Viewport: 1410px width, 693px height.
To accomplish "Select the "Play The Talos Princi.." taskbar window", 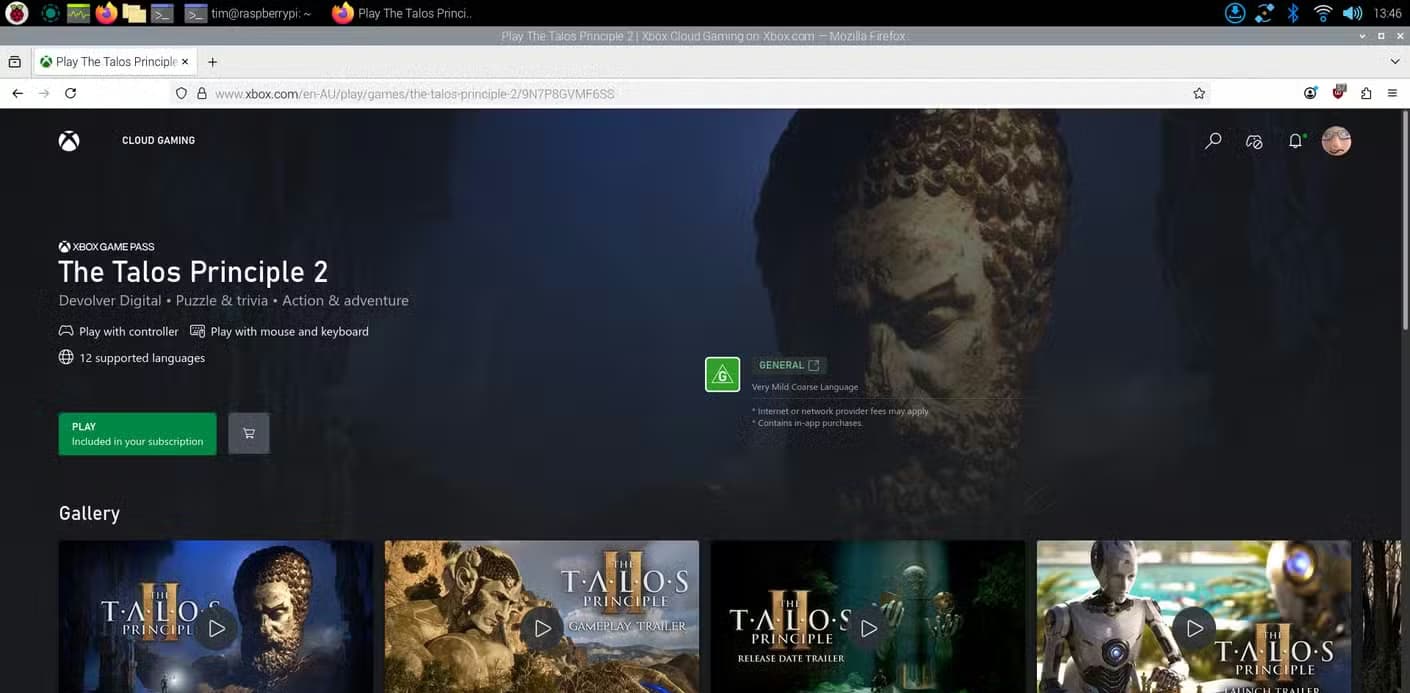I will click(x=402, y=13).
